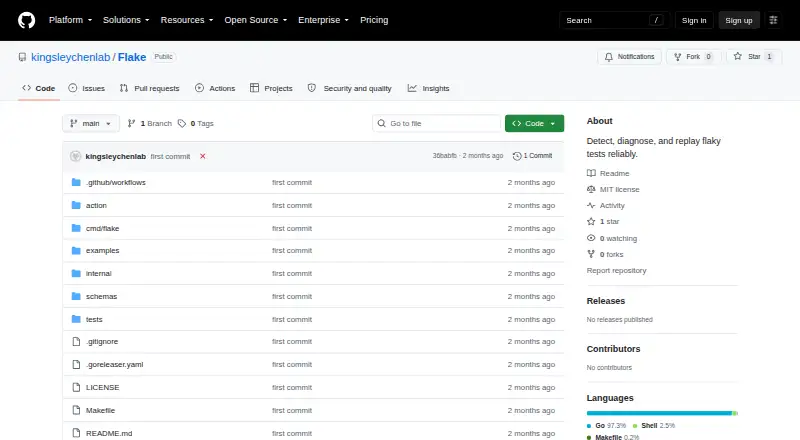Open the tests folder
The image size is (800, 440).
[x=94, y=320]
